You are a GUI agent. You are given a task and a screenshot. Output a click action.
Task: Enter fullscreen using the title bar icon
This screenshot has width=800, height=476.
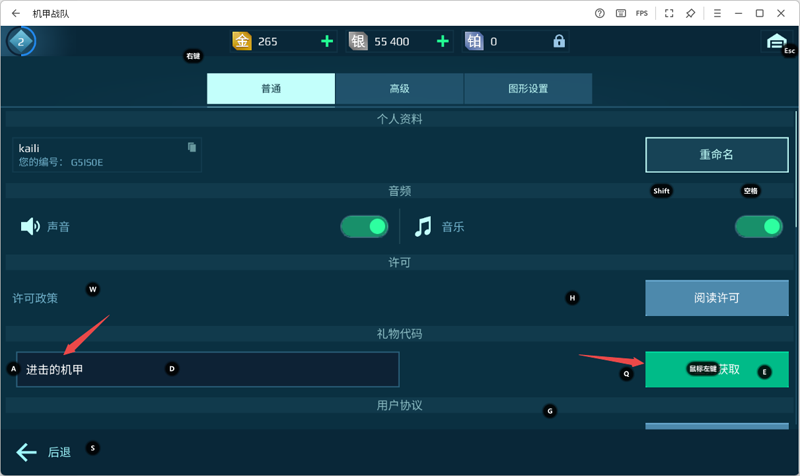tap(669, 13)
